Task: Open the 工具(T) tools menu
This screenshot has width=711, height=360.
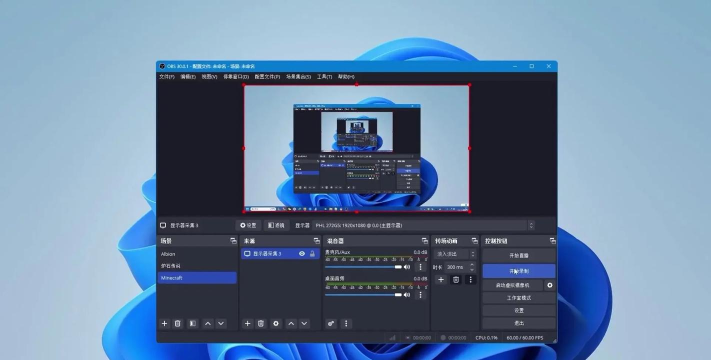Action: click(x=324, y=77)
